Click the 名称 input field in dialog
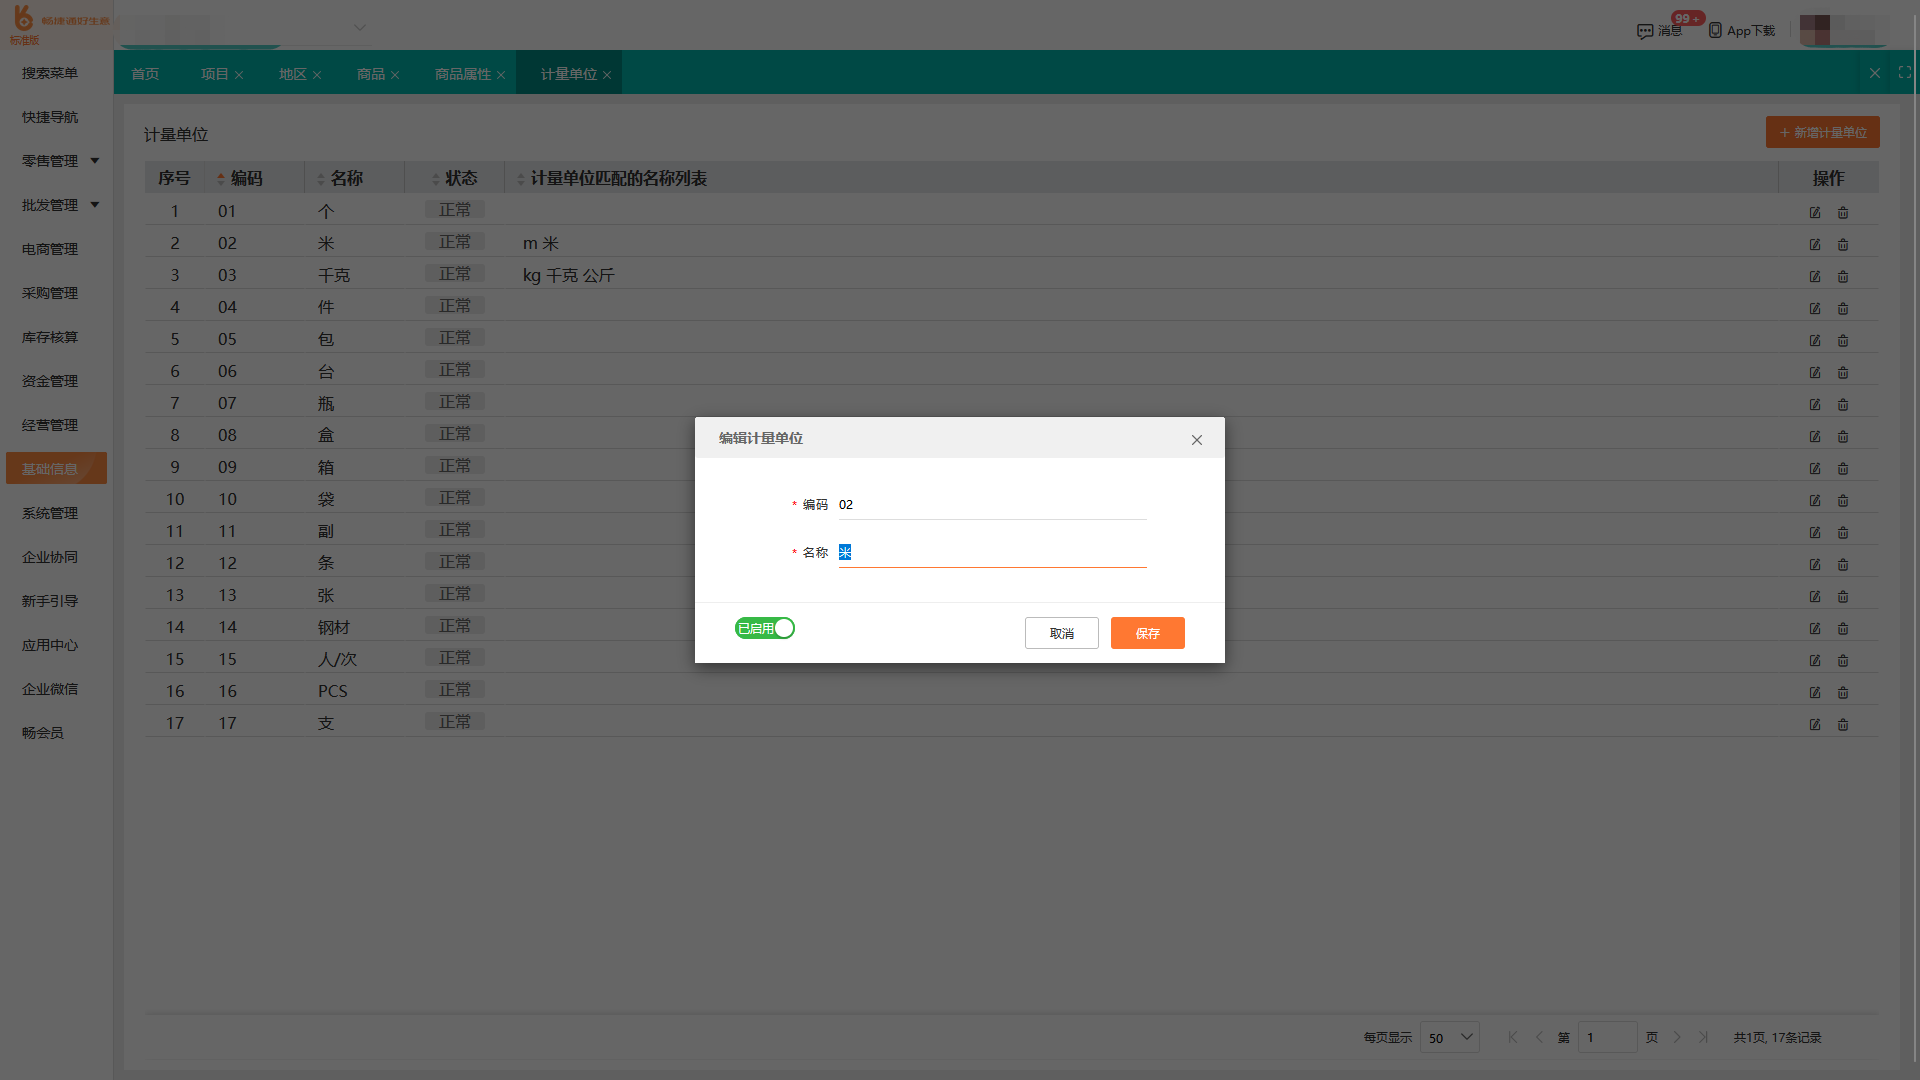 click(992, 551)
